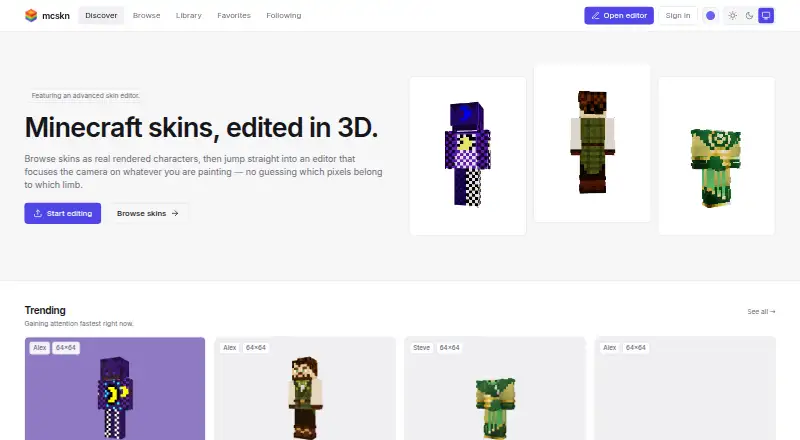Click the Open editor button

coord(619,15)
